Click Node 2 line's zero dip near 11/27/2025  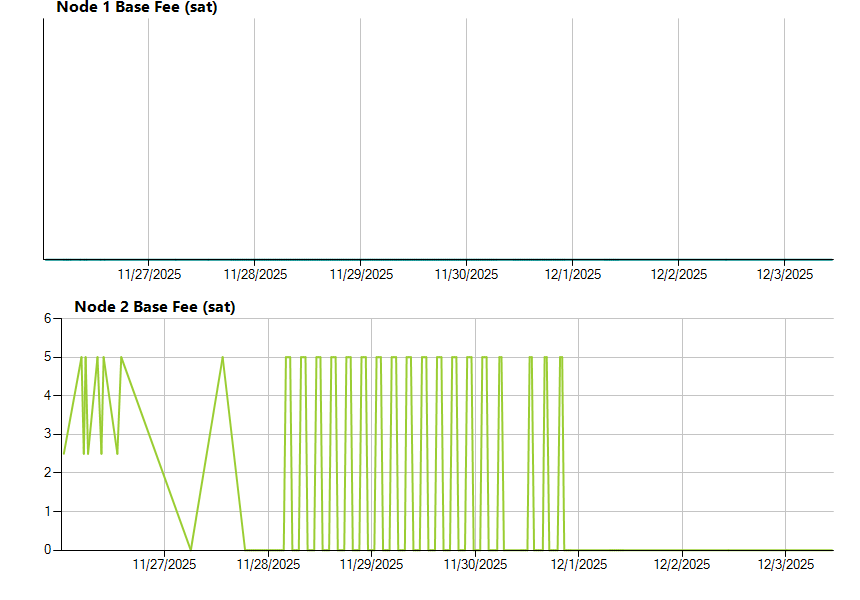point(191,548)
